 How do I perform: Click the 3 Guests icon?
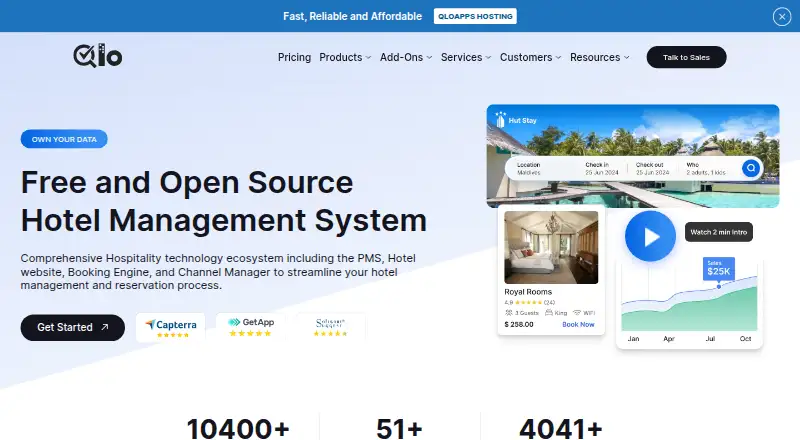click(x=508, y=313)
